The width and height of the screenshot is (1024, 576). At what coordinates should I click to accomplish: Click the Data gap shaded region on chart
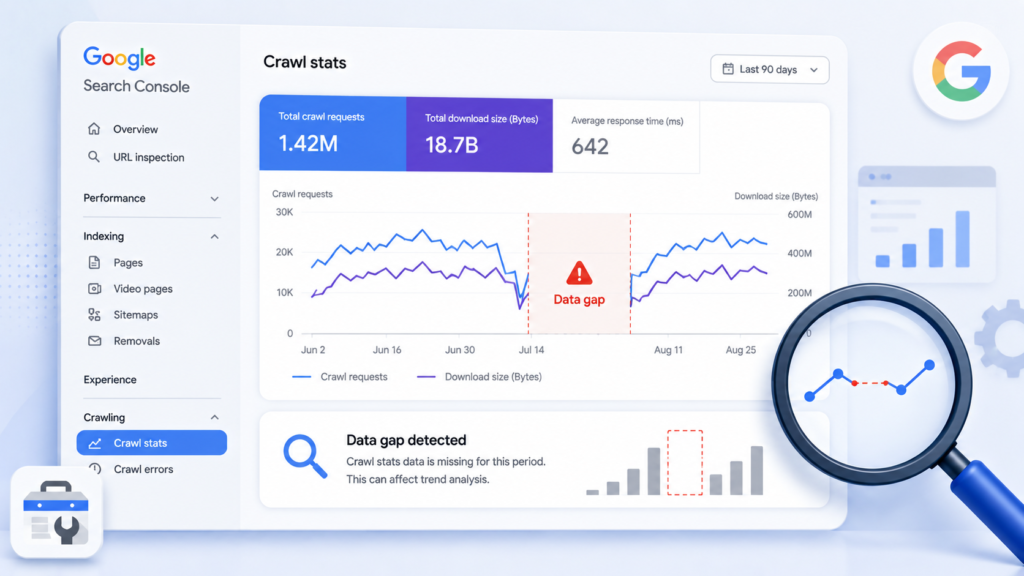point(579,274)
